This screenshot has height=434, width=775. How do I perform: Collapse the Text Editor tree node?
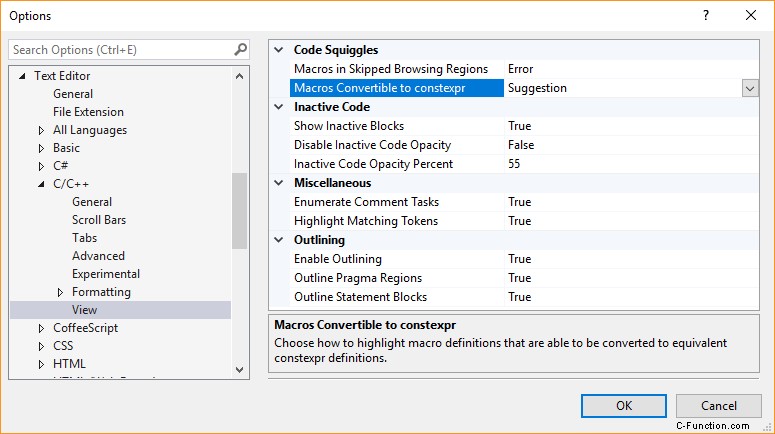pyautogui.click(x=22, y=76)
